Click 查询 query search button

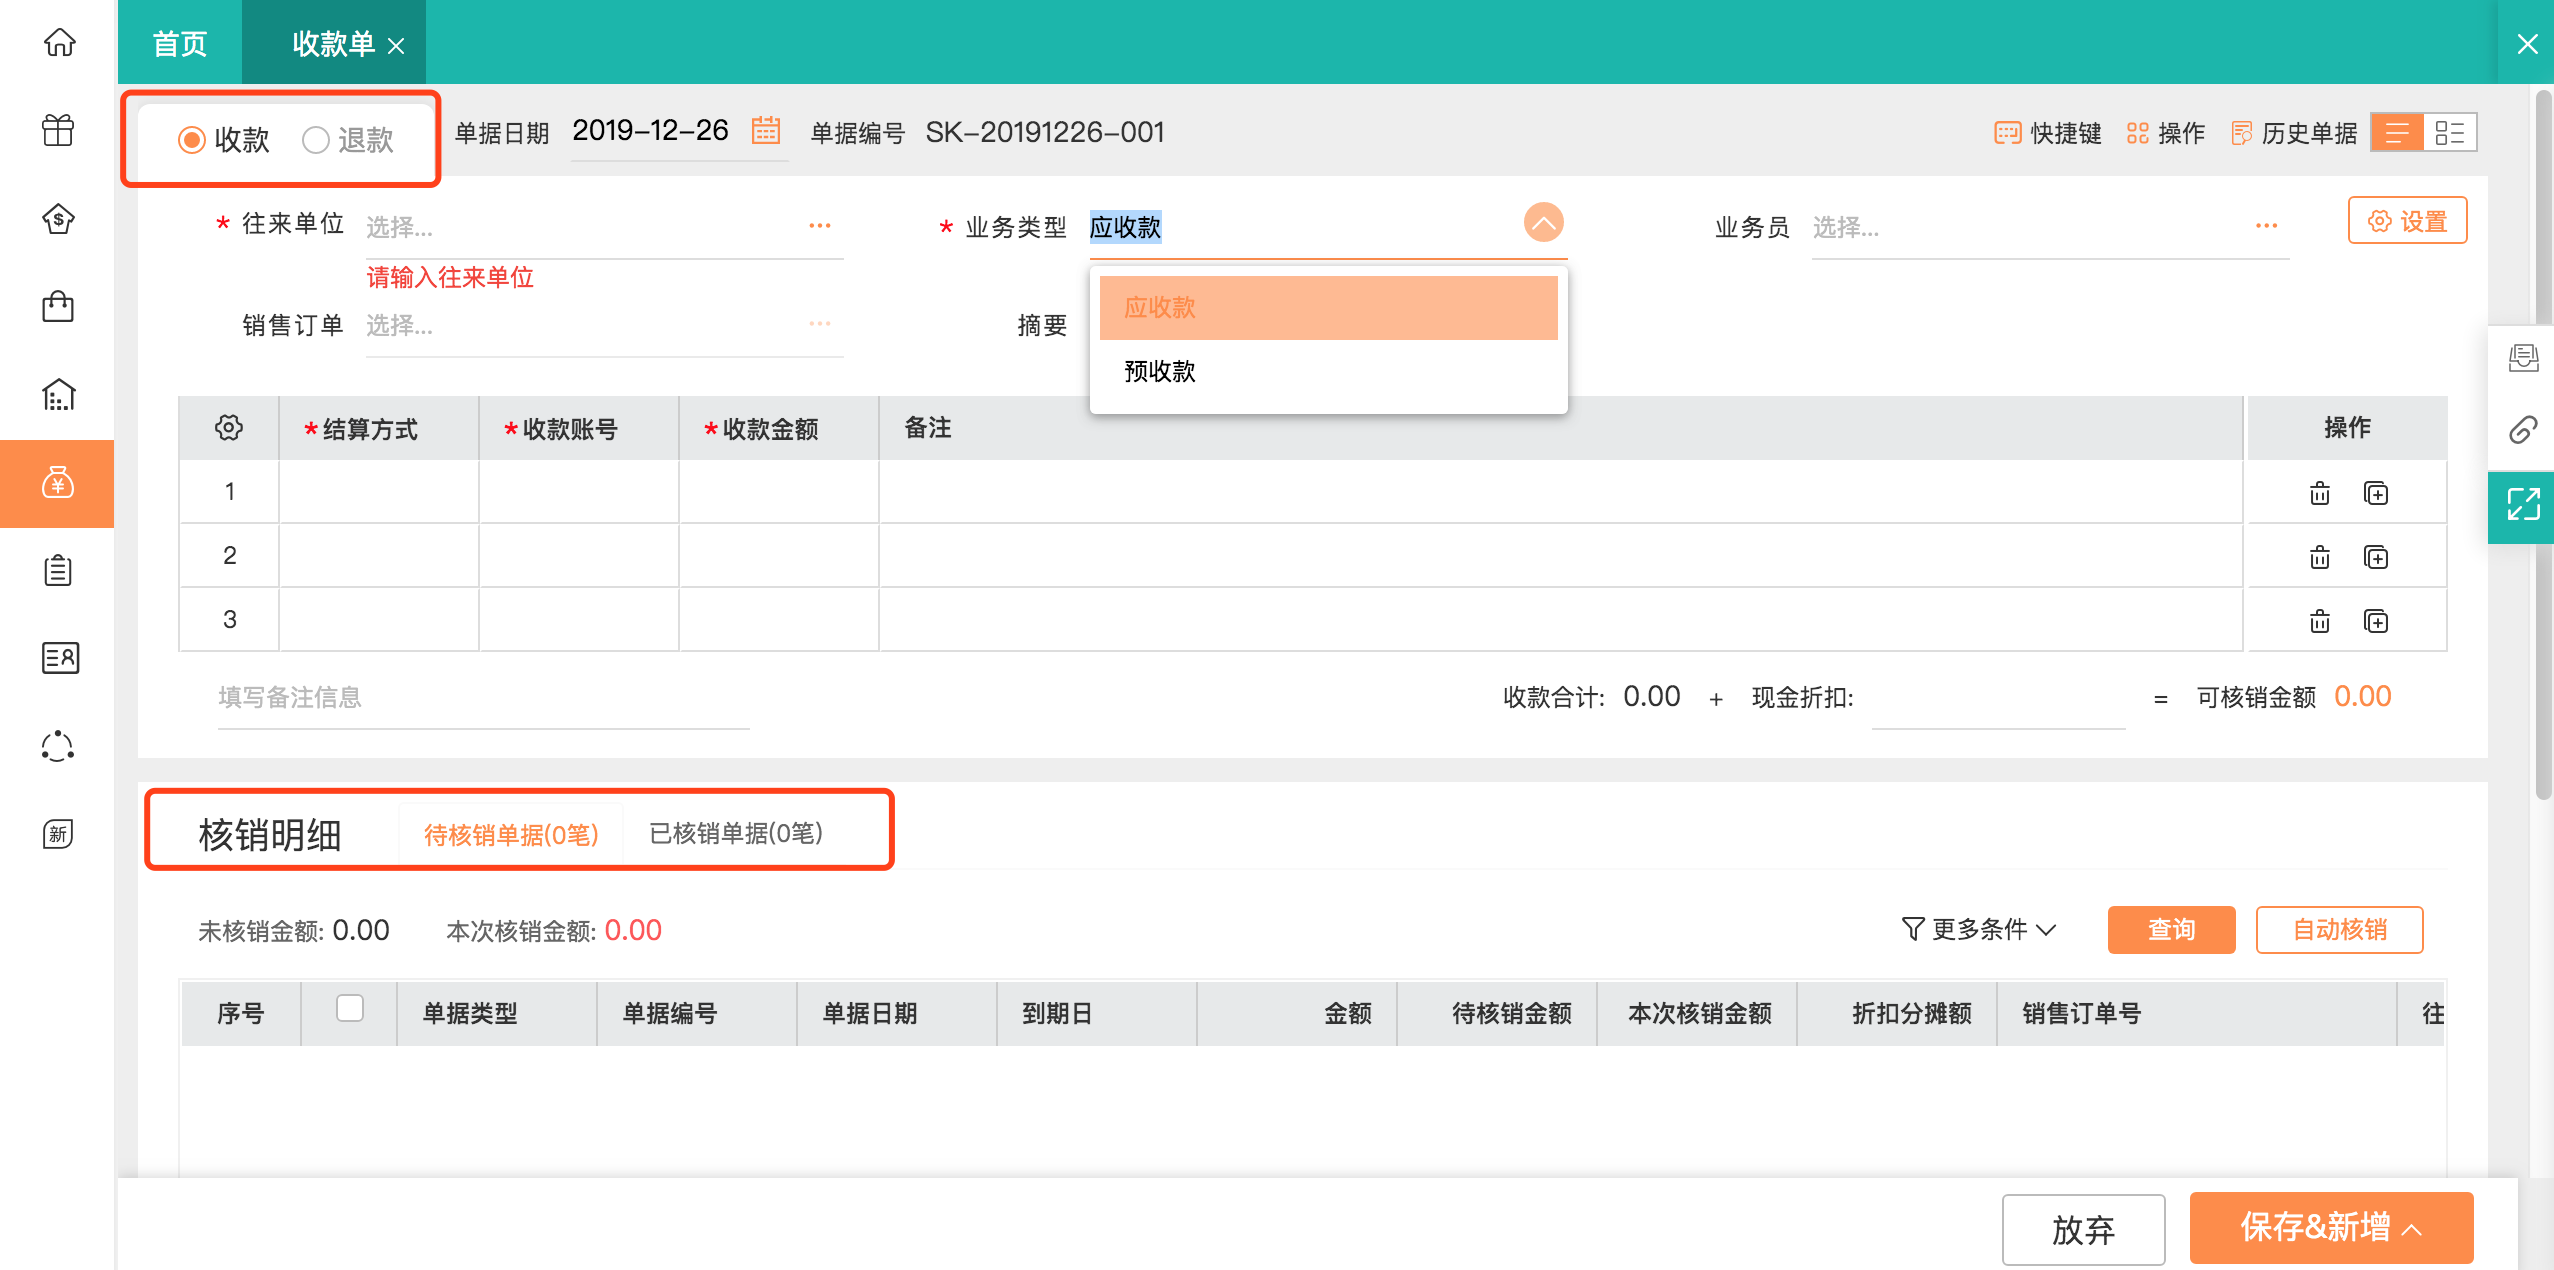(x=2171, y=930)
